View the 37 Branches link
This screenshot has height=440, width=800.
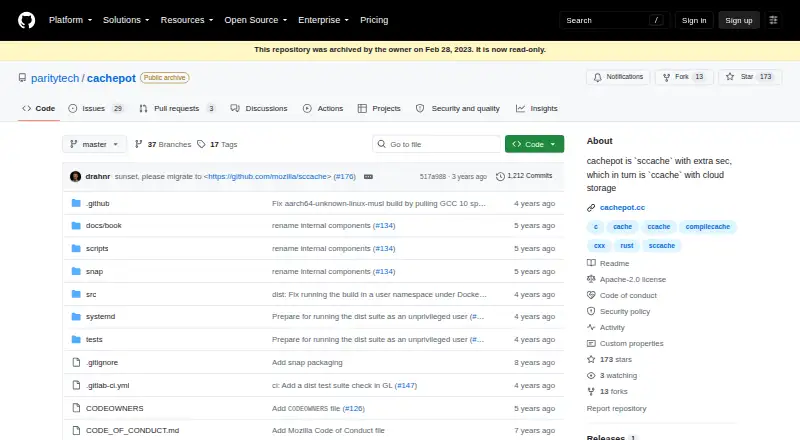(x=163, y=144)
